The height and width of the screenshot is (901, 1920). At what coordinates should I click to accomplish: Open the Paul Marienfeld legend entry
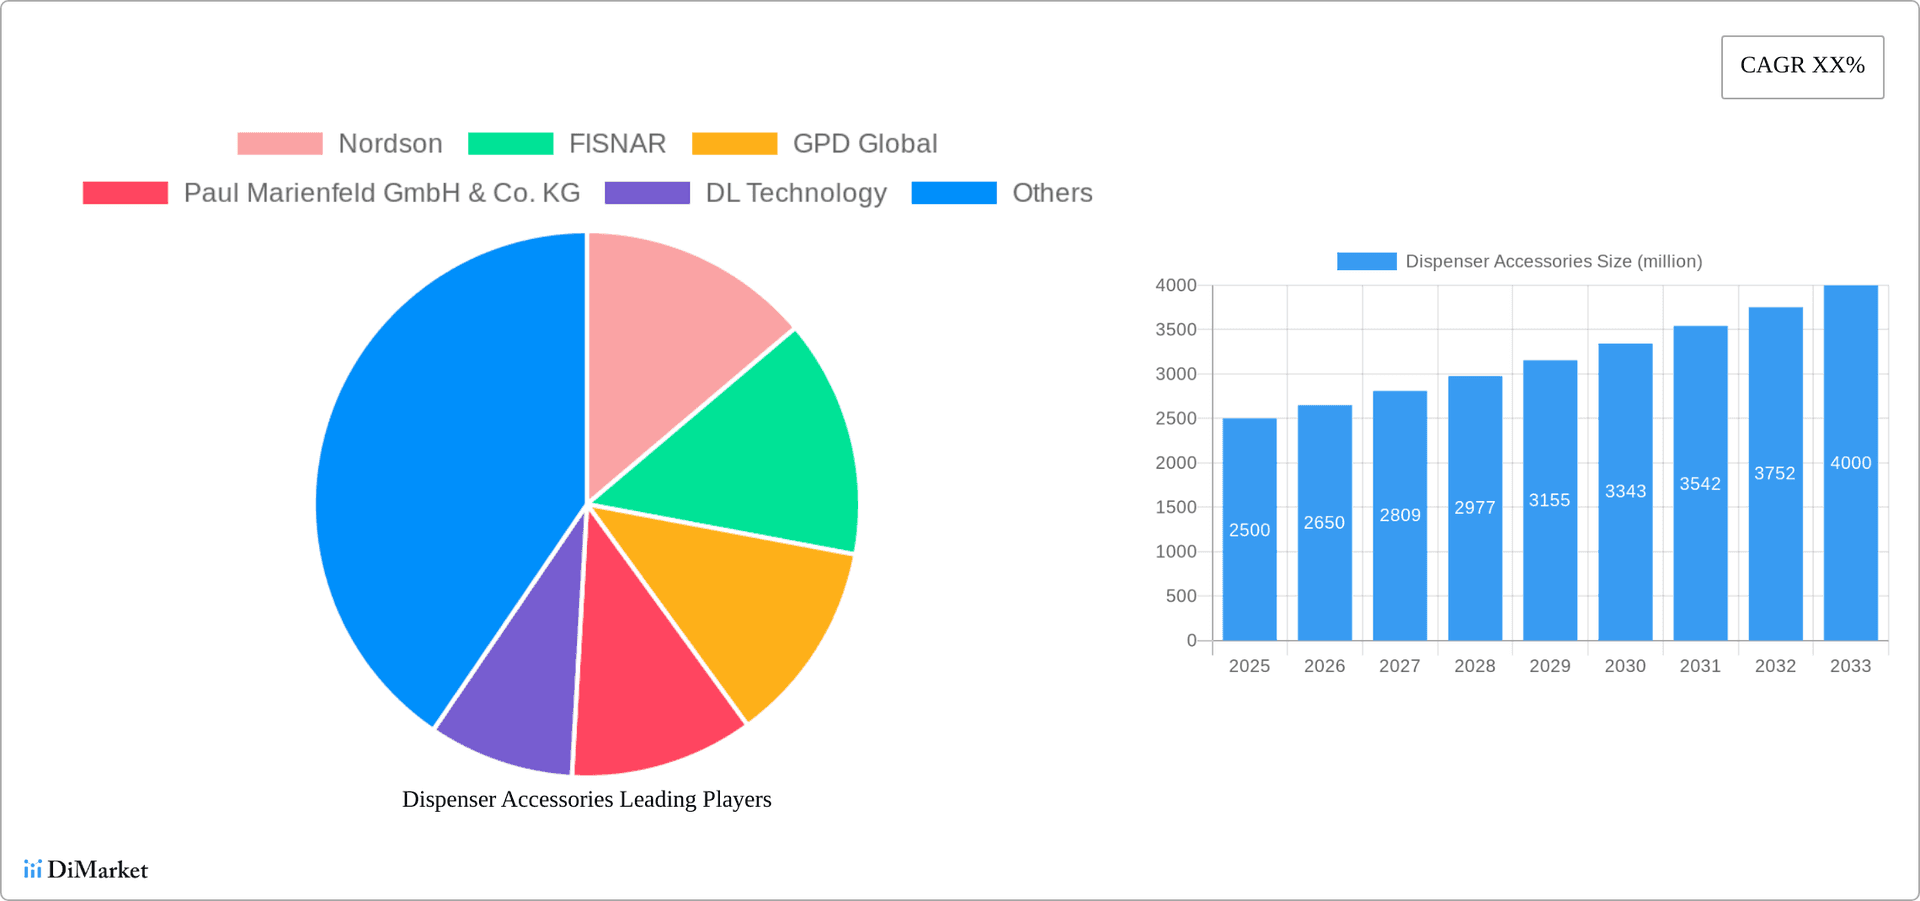pos(383,192)
